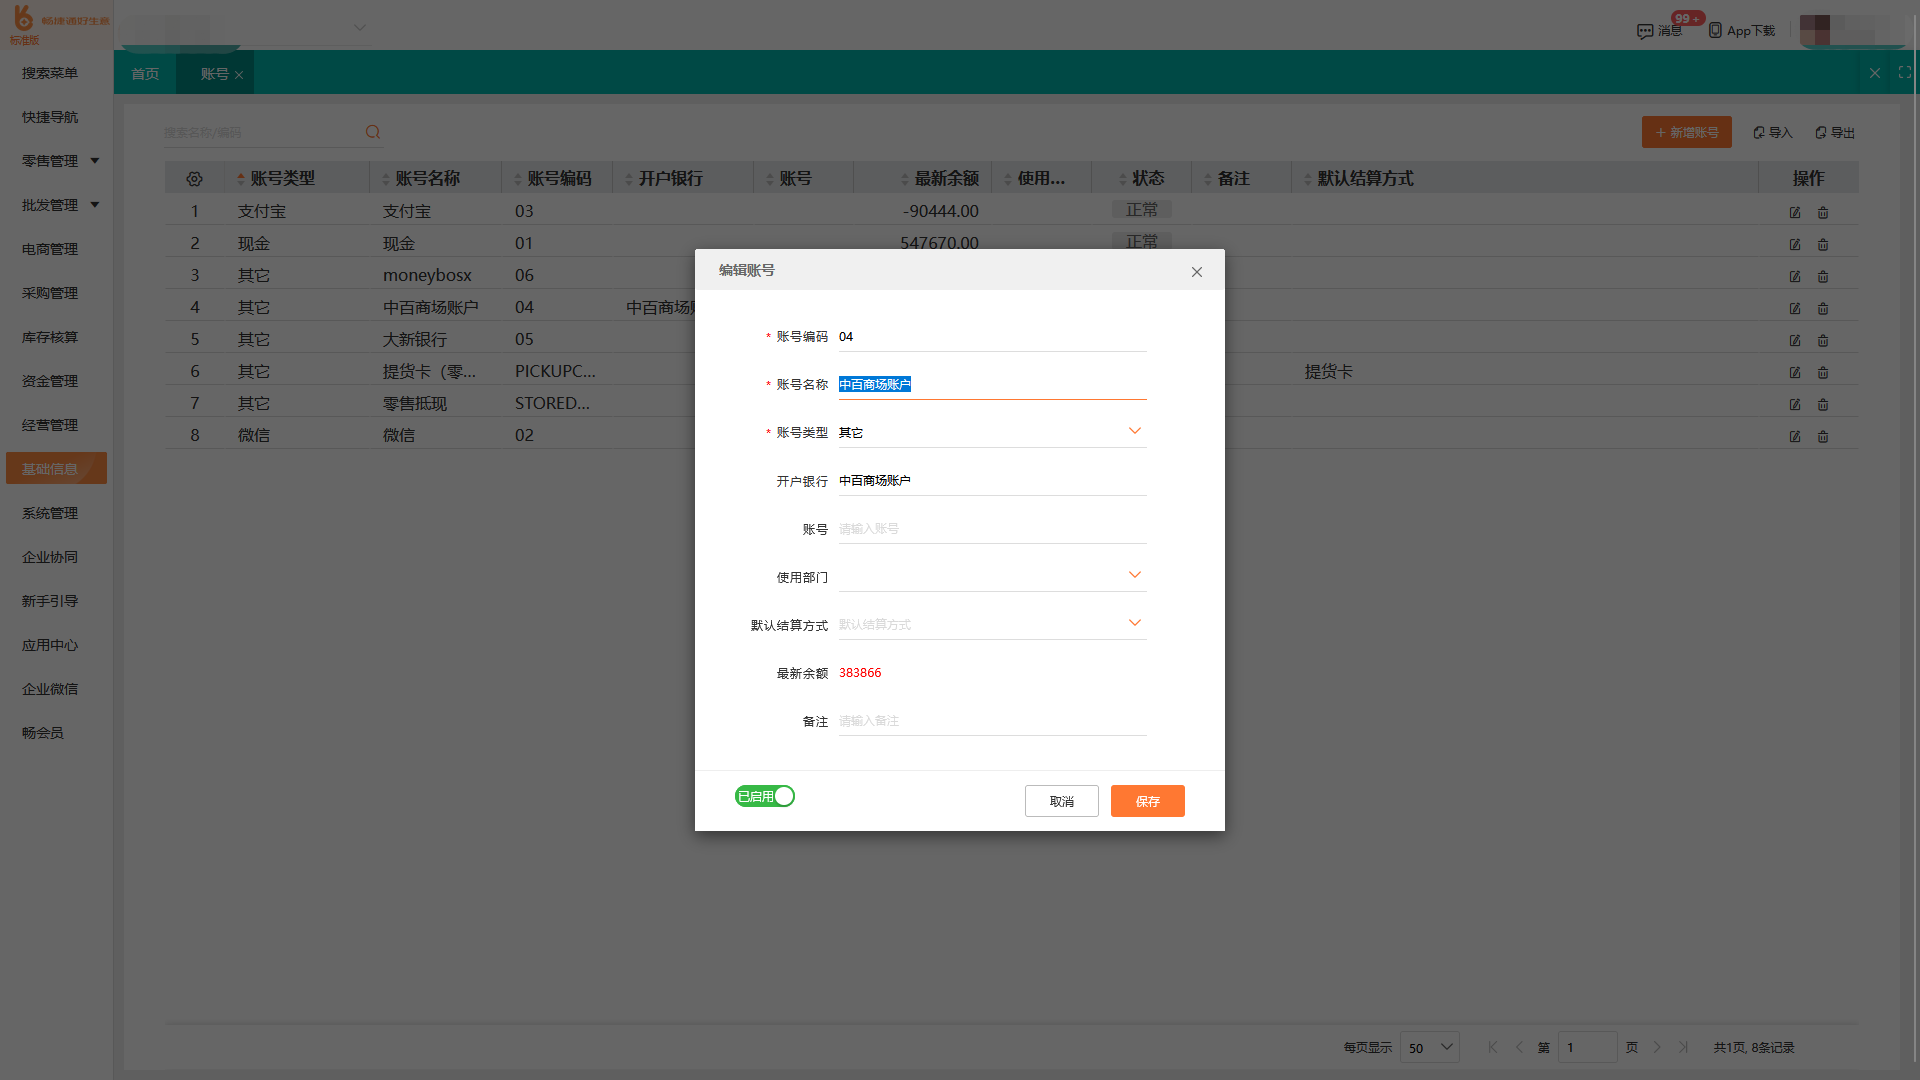1920x1080 pixels.
Task: Select the 383866 balance amount text
Action: pyautogui.click(x=861, y=671)
